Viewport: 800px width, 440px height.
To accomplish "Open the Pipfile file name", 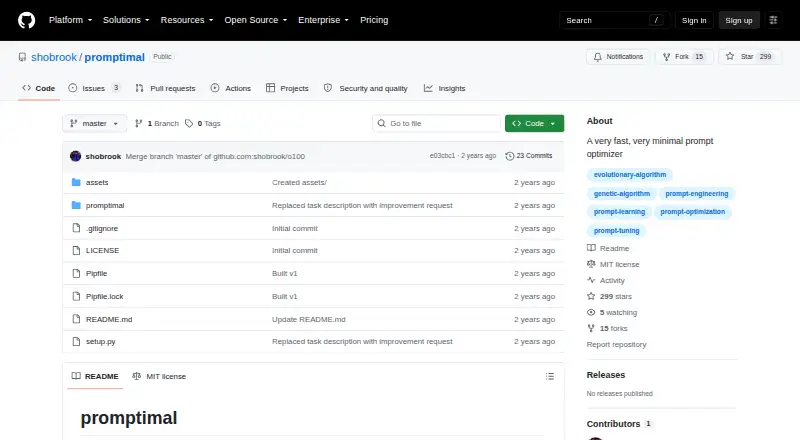I will click(x=96, y=274).
